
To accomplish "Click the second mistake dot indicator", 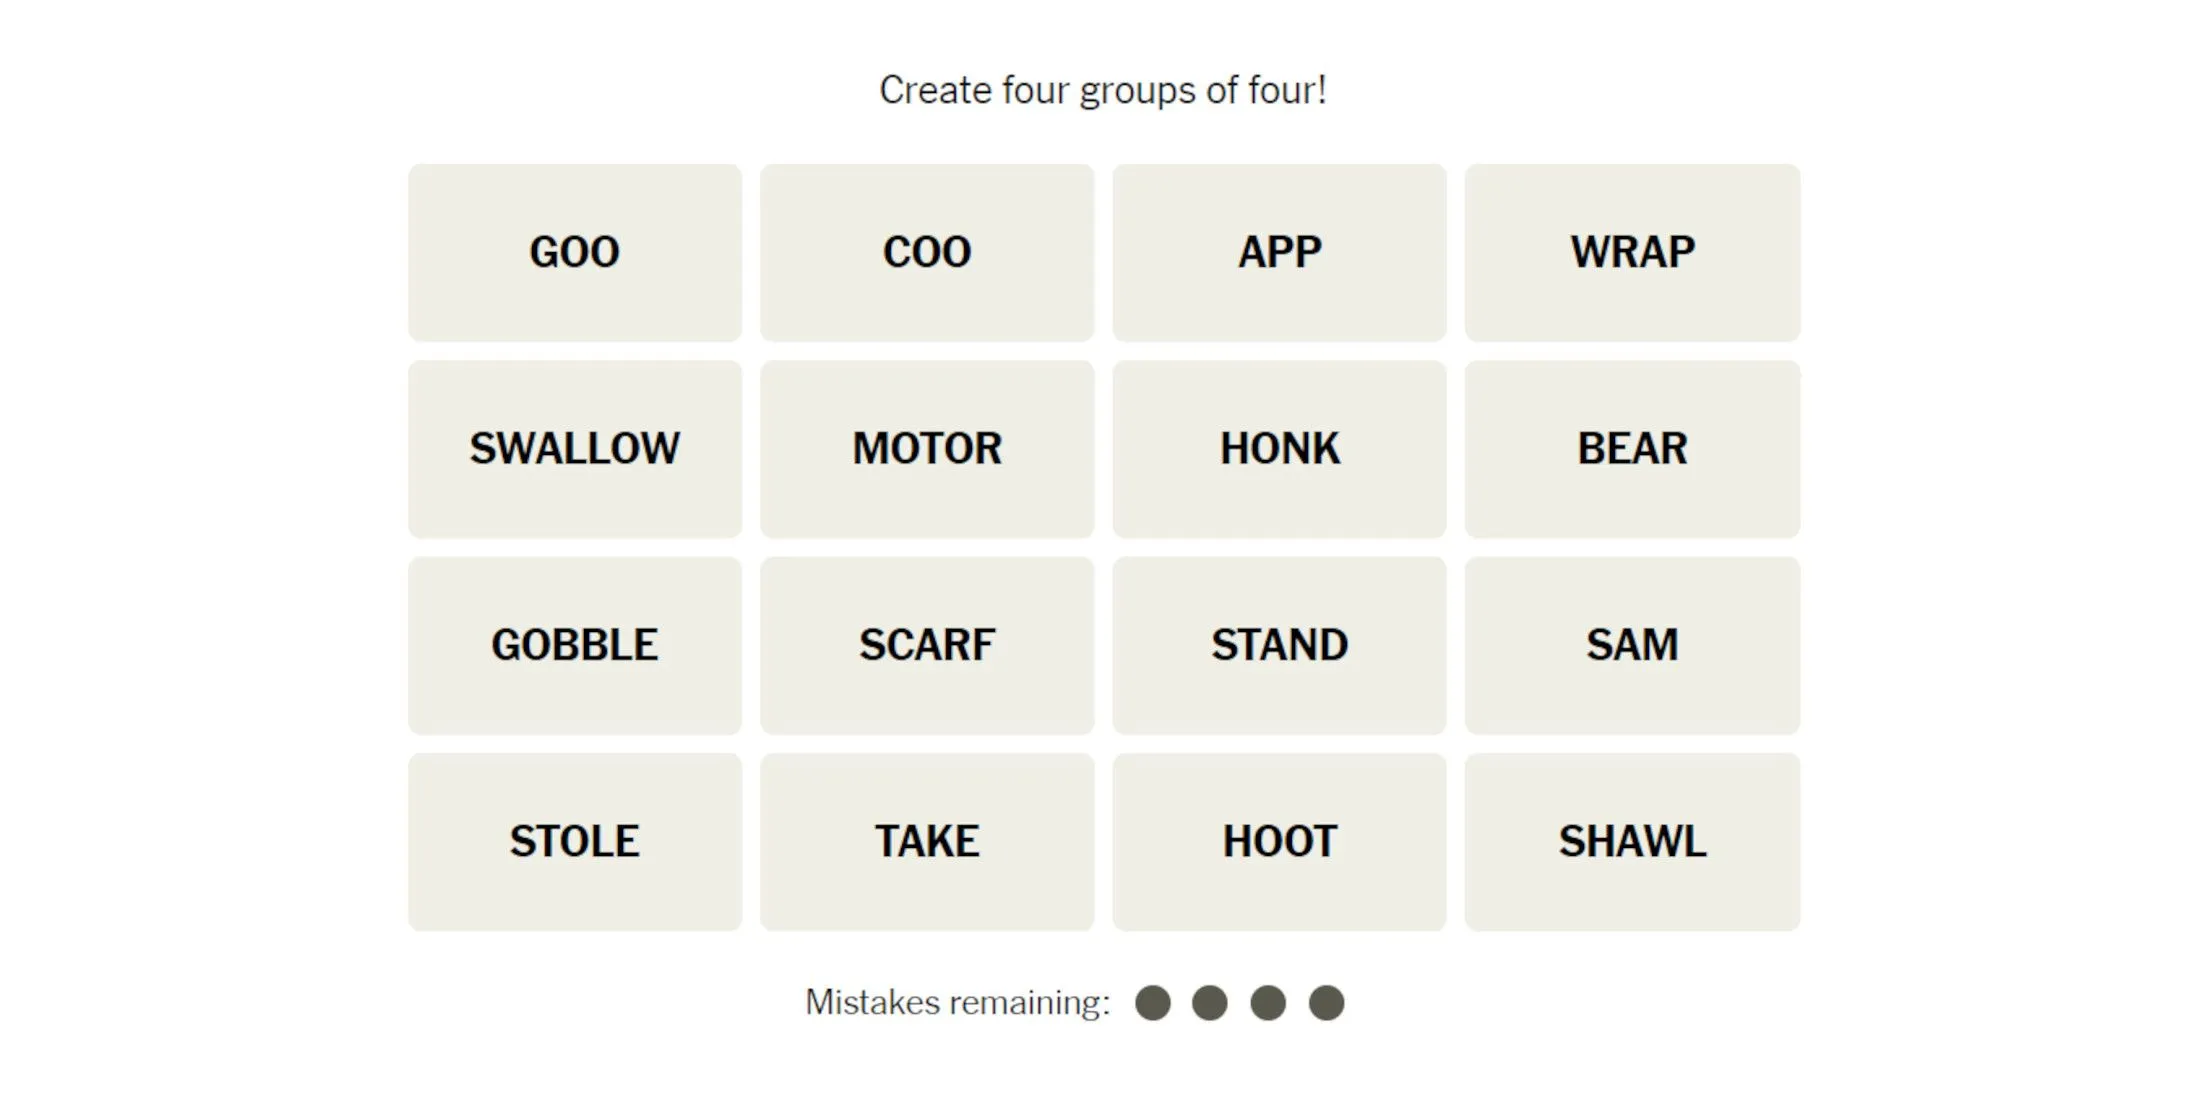I will tap(1212, 1002).
